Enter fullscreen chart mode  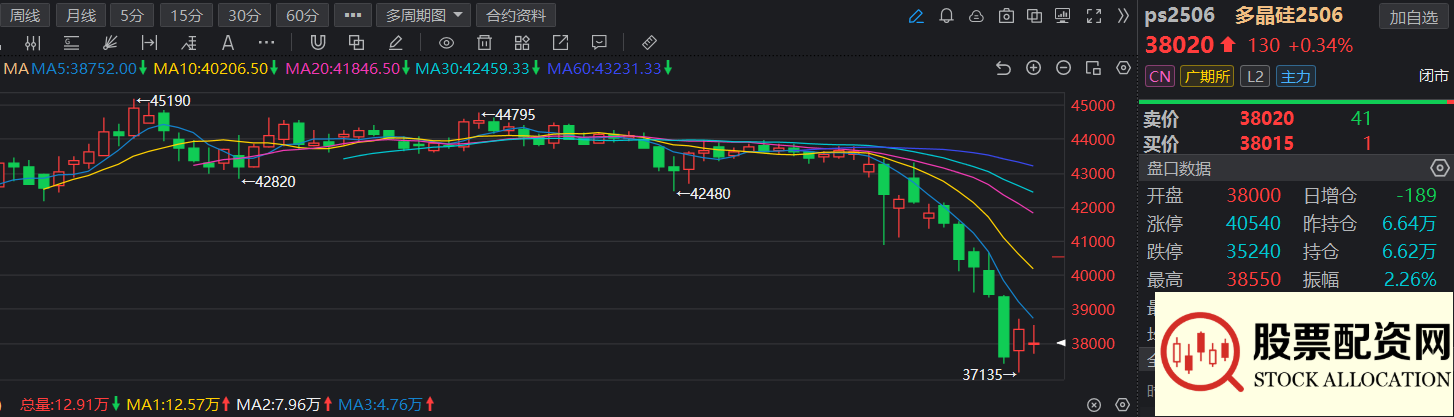point(1094,16)
